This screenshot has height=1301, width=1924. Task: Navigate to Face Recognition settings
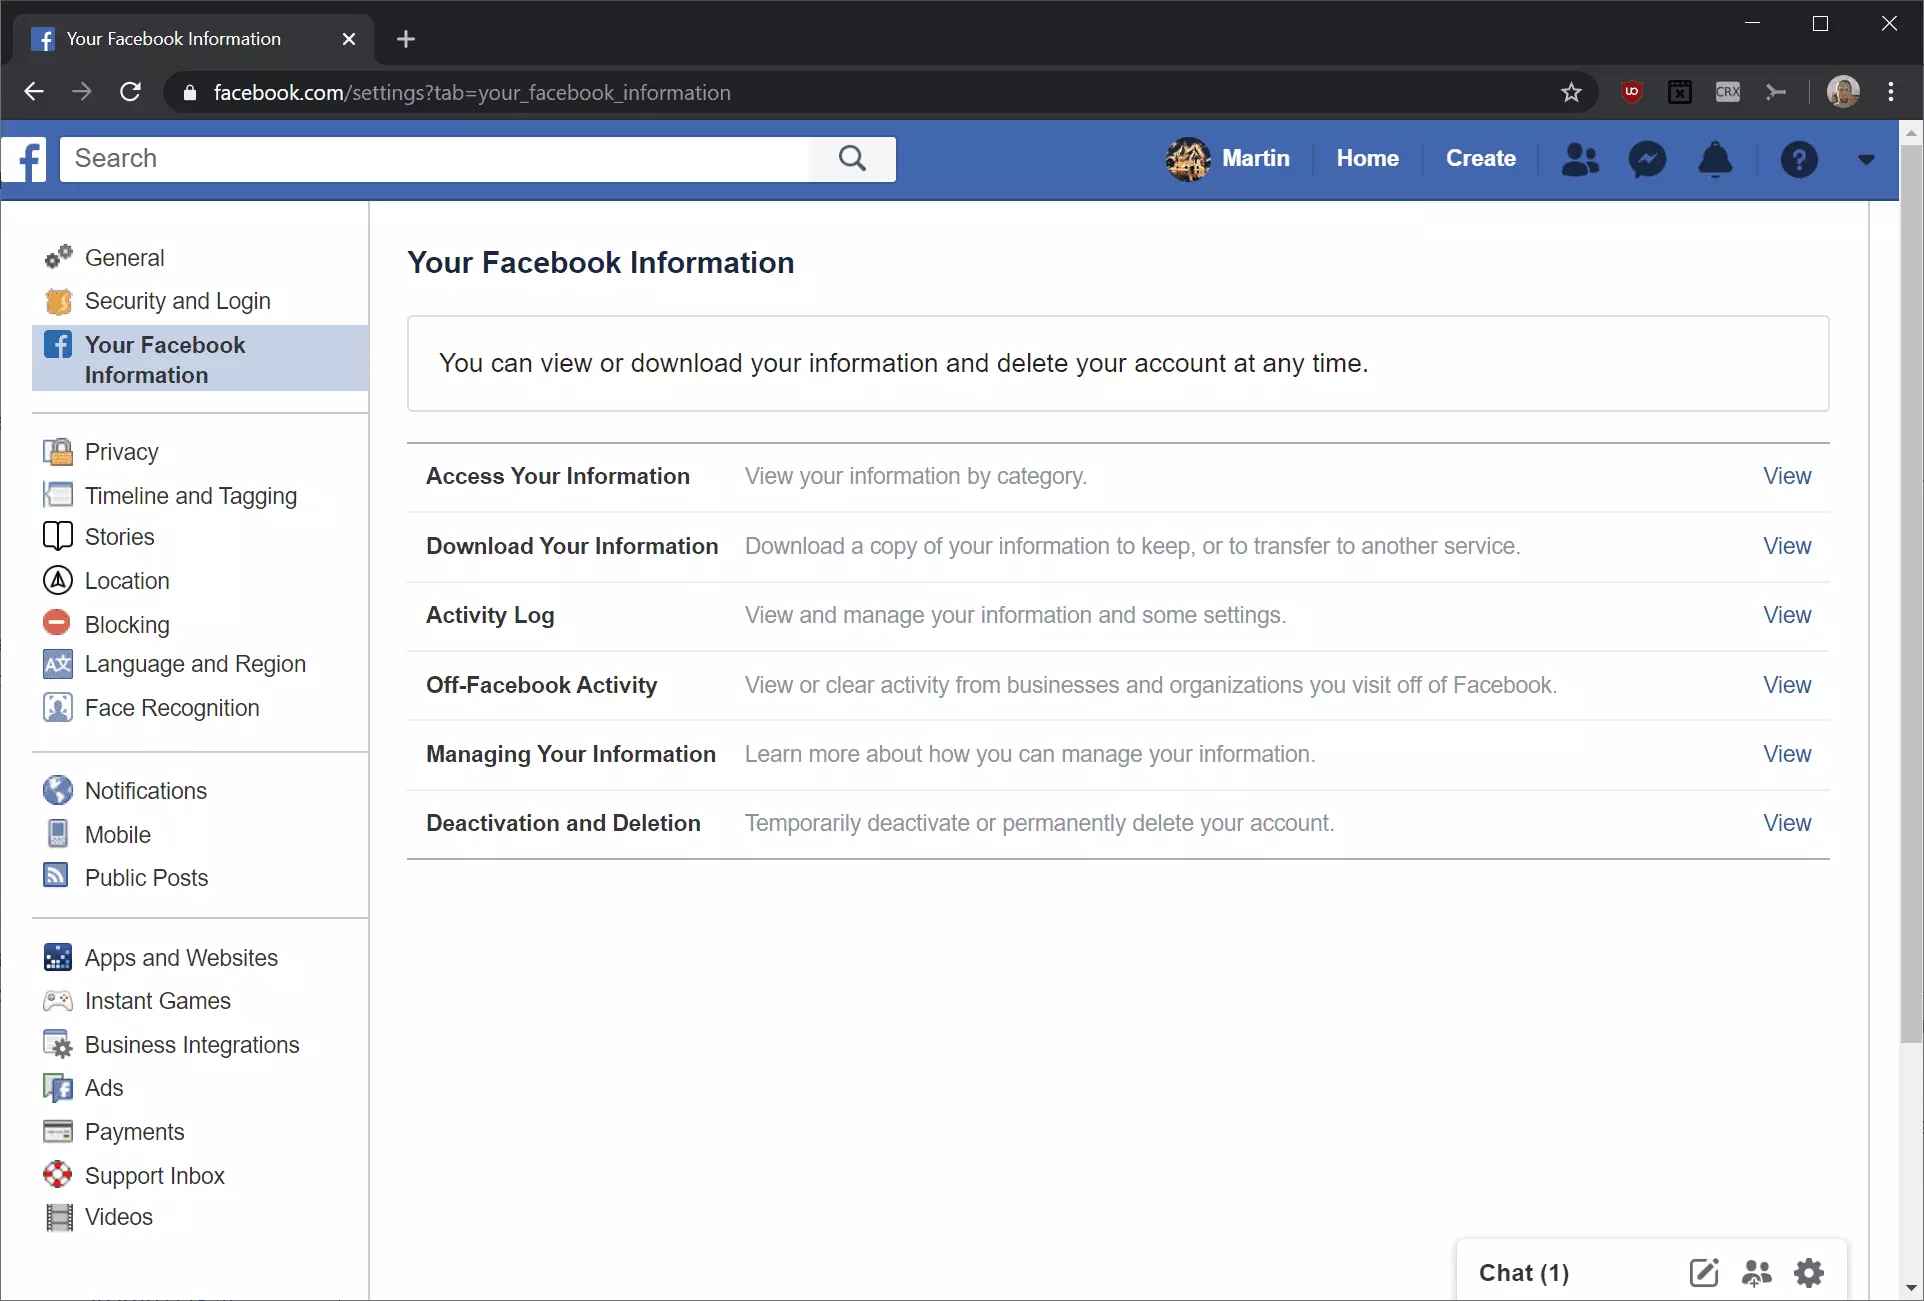point(171,707)
